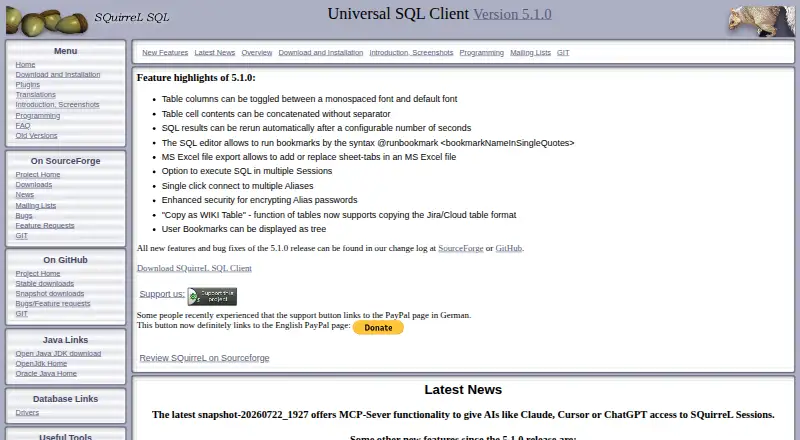Viewport: 800px width, 440px height.
Task: Open the Translations sidebar link
Action: (x=36, y=94)
